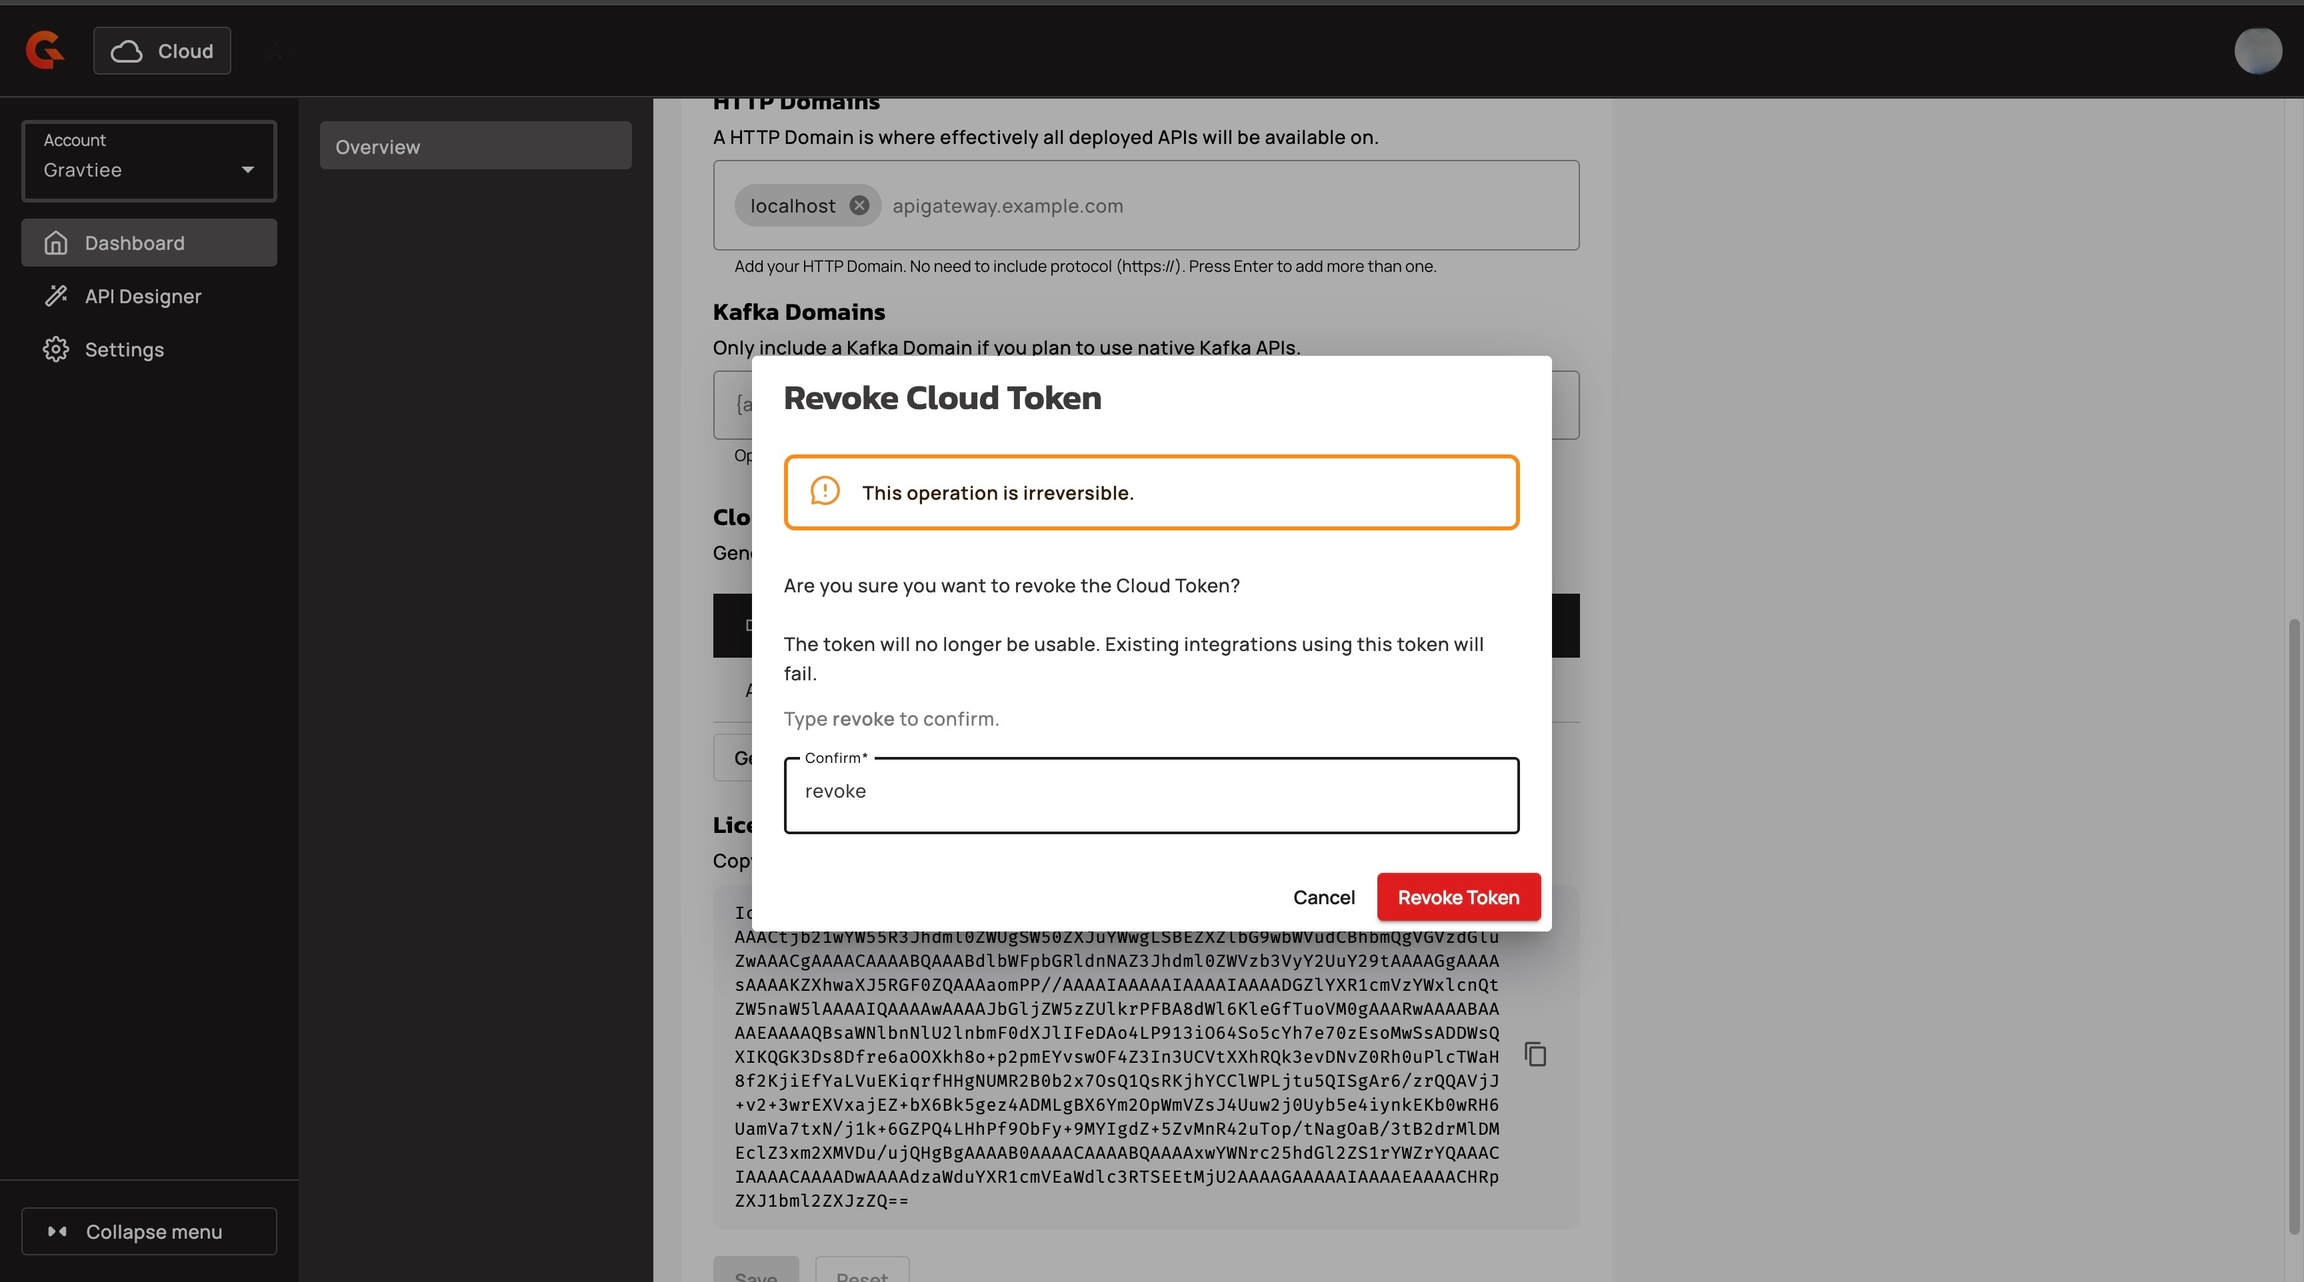The image size is (2304, 1282).
Task: Click the Collapse menu button
Action: [149, 1231]
